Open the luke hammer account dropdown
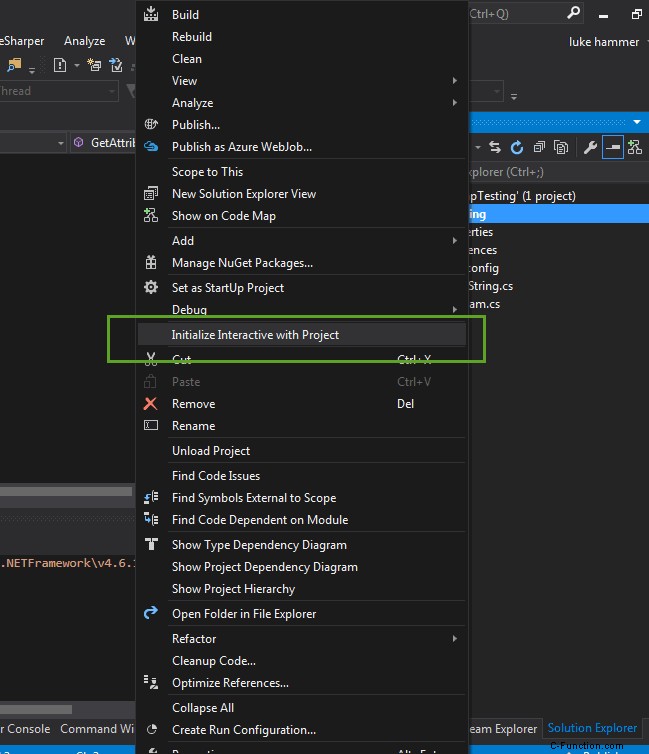This screenshot has height=754, width=649. point(606,41)
